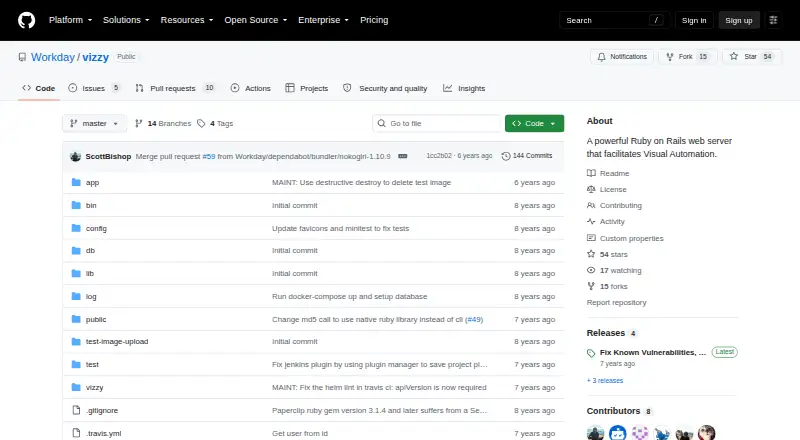This screenshot has height=440, width=800.
Task: View the 4 Tags link
Action: 215,124
